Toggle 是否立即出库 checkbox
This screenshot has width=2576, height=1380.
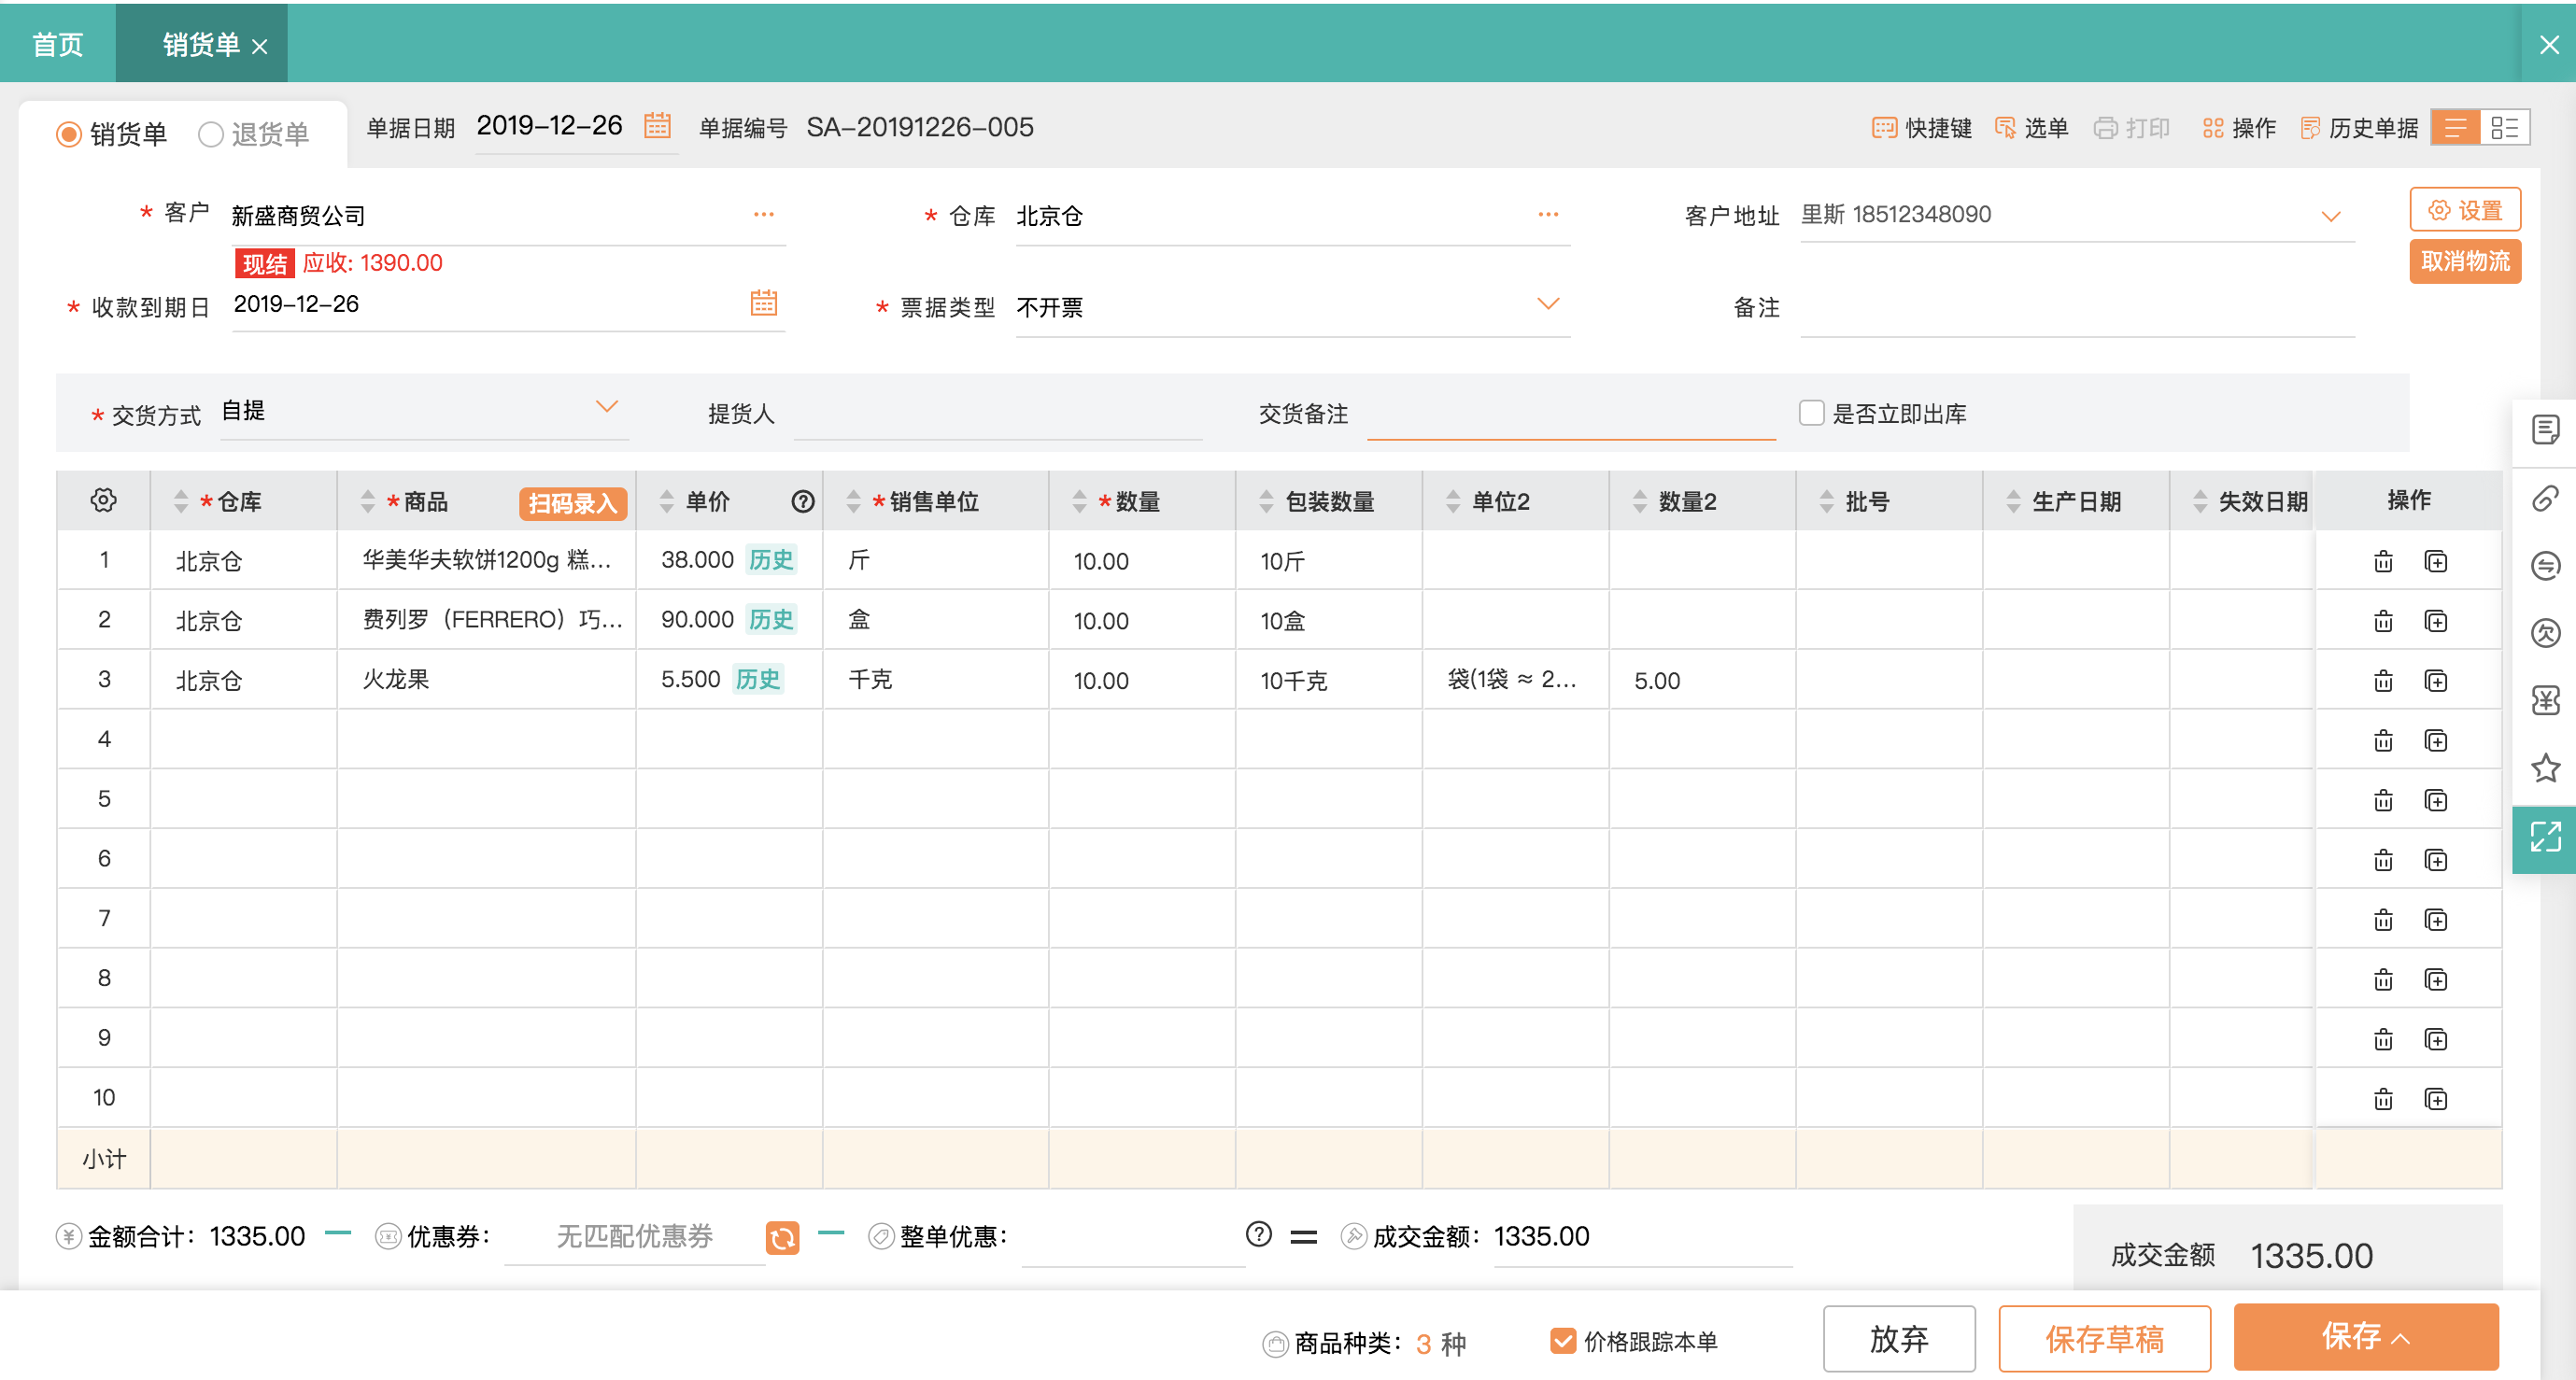(x=1811, y=413)
